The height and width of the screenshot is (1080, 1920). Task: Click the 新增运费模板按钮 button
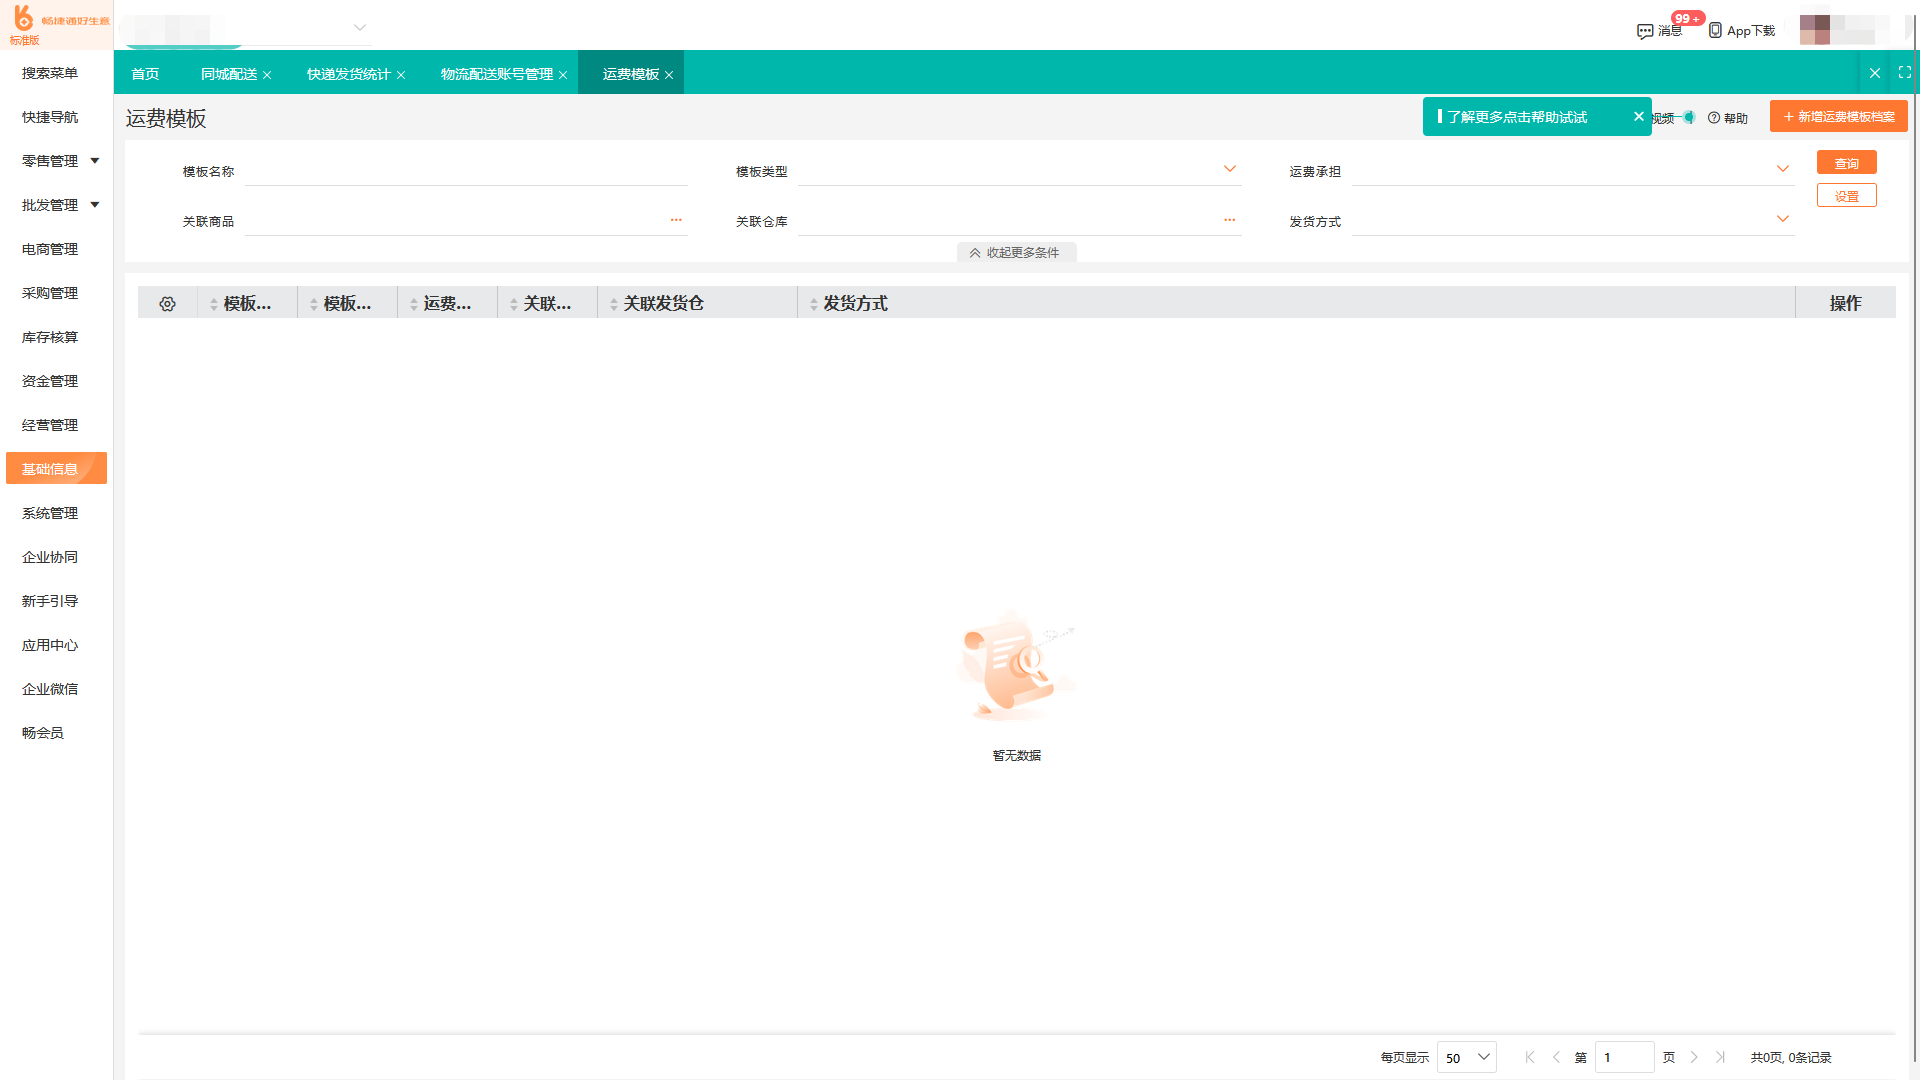(1837, 117)
